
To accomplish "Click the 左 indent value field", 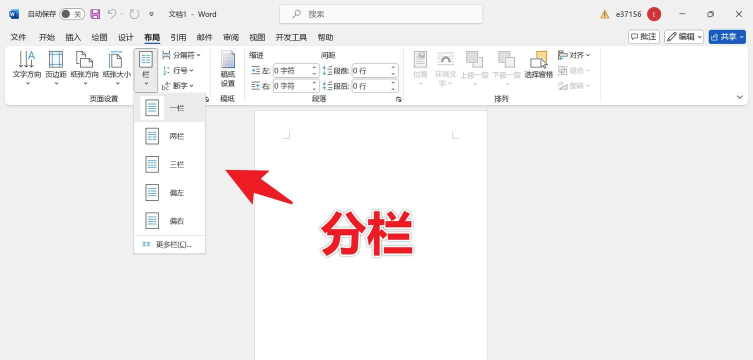I will (x=292, y=71).
